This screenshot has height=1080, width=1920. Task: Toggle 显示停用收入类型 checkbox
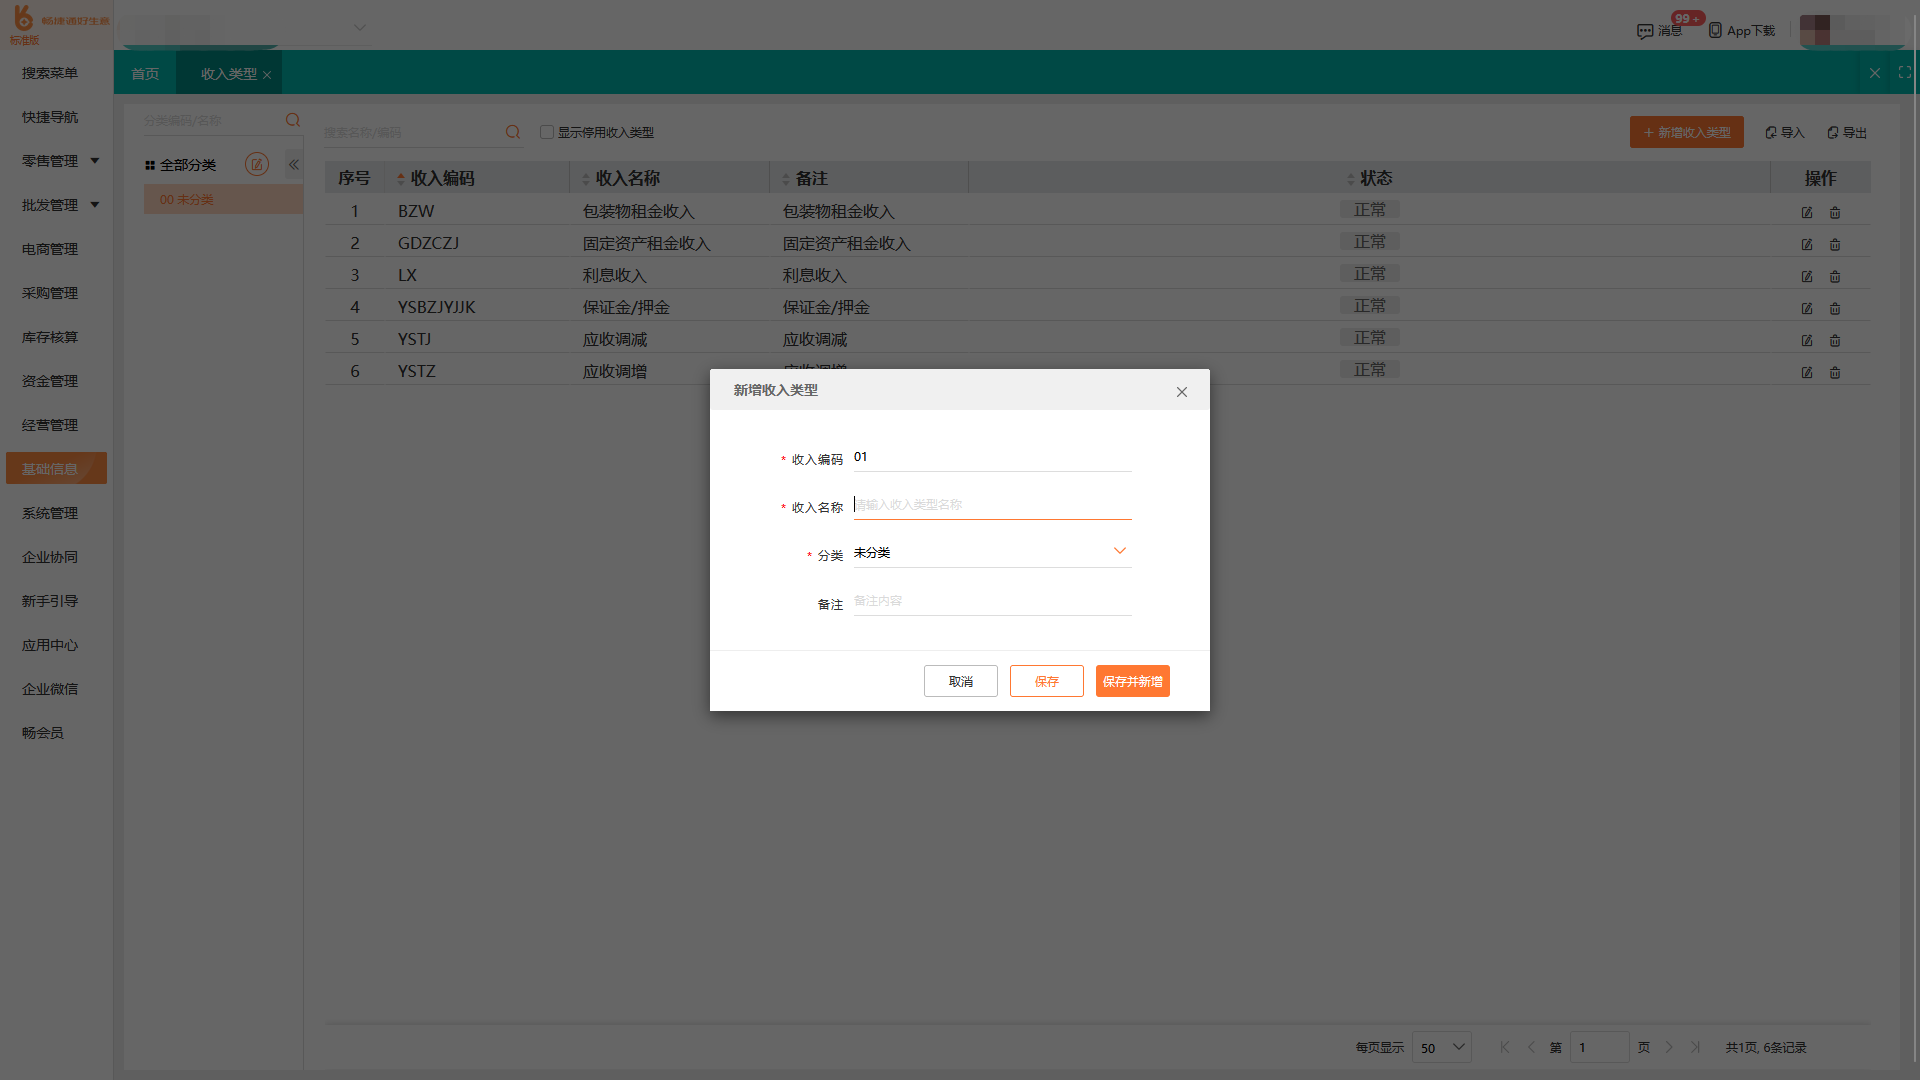tap(546, 132)
